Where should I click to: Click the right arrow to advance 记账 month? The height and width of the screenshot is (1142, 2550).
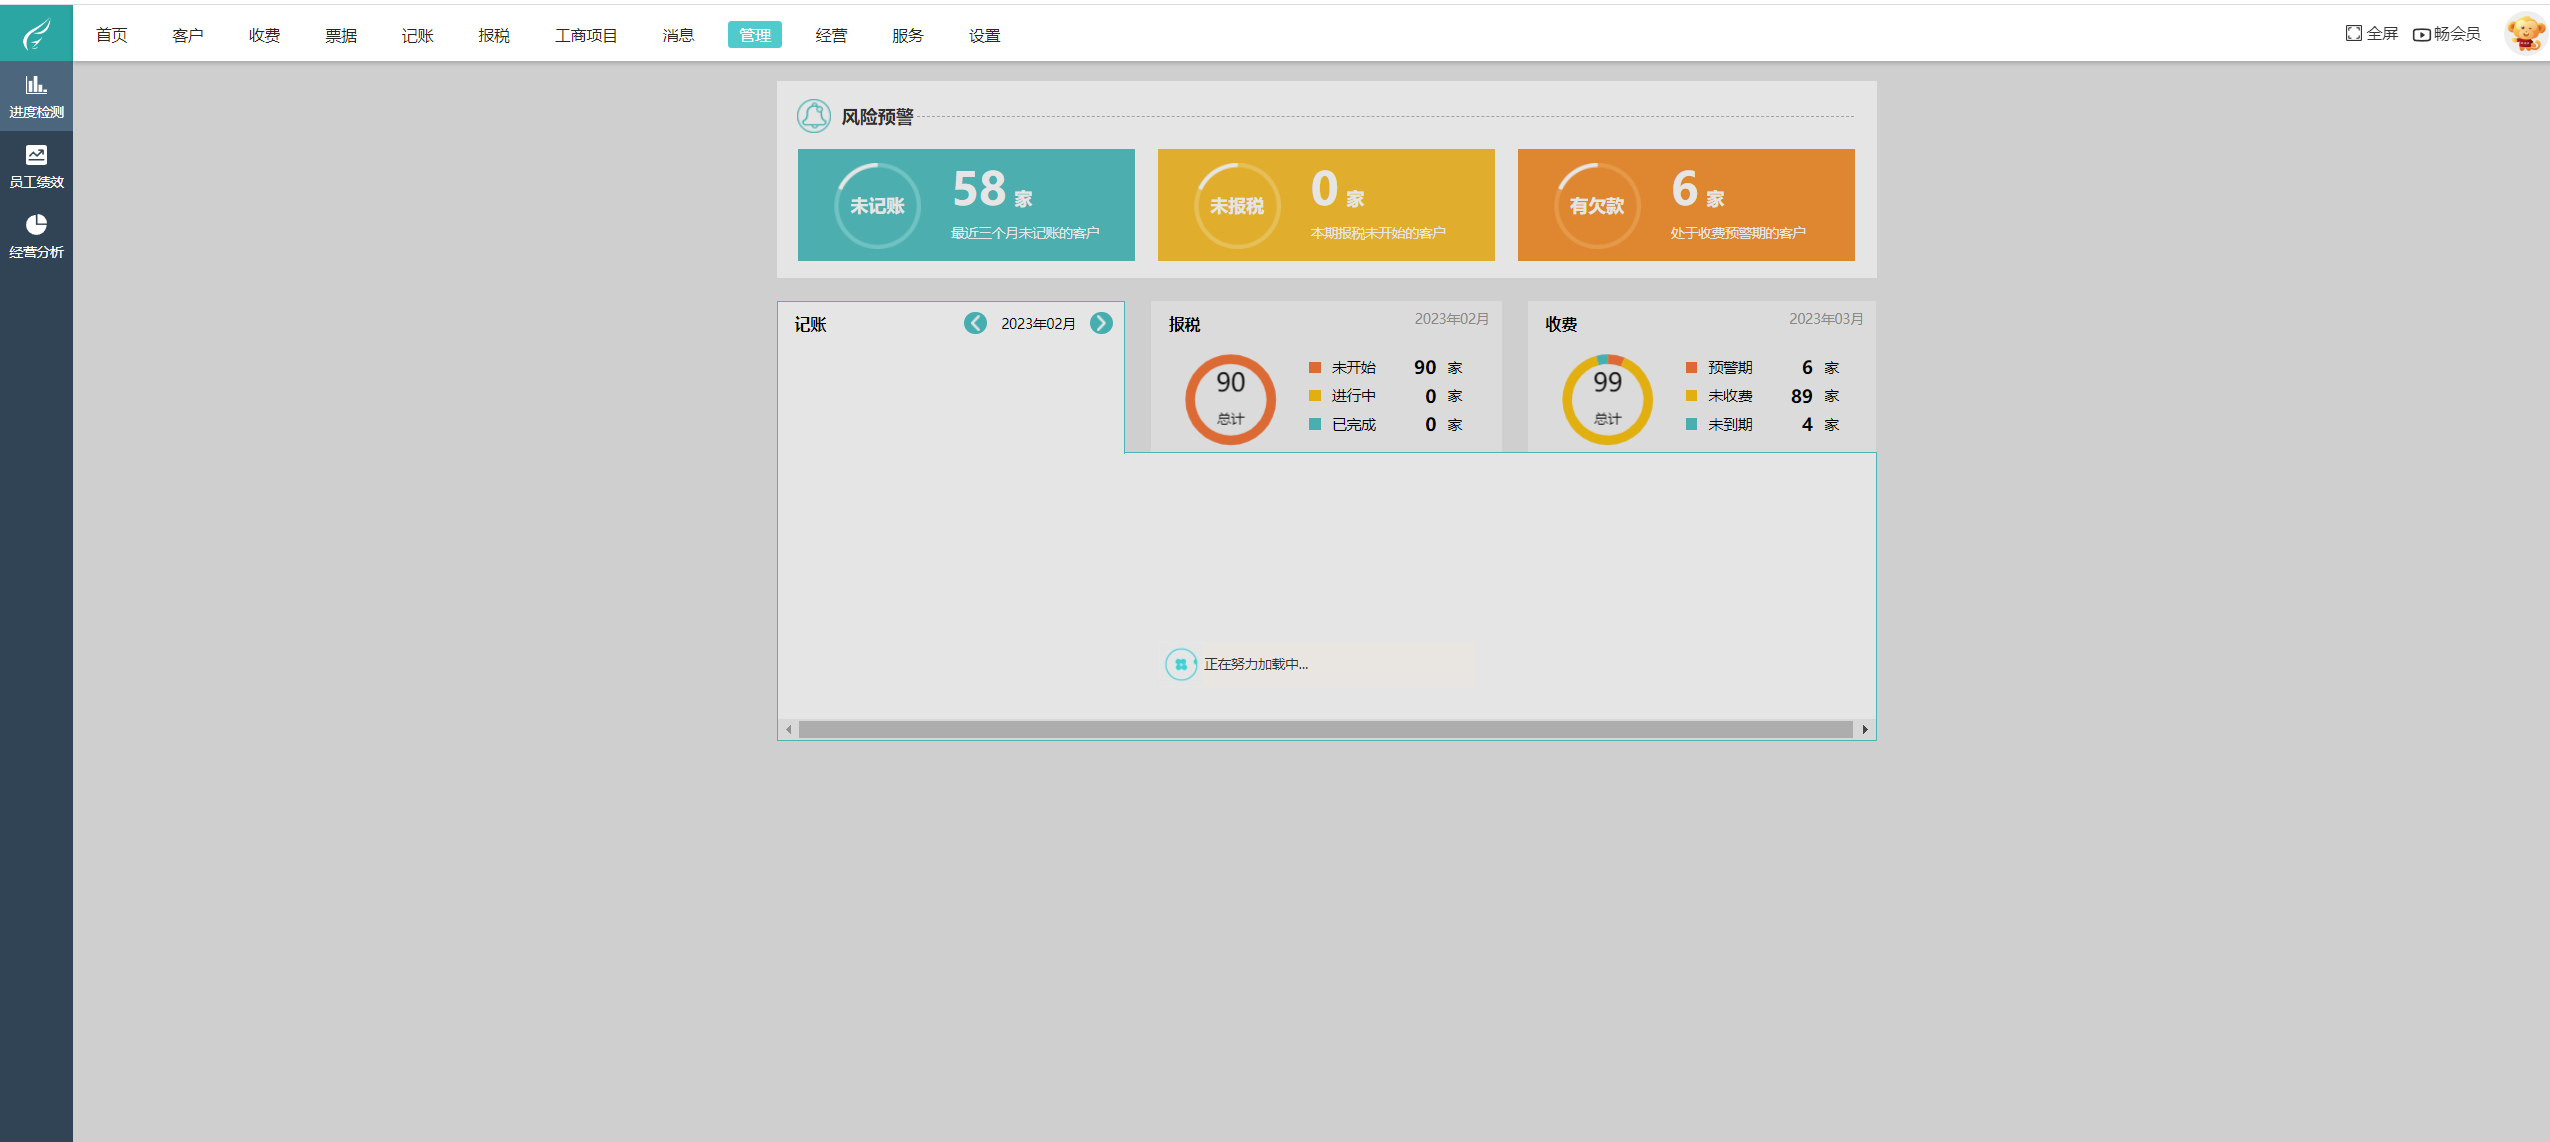tap(1104, 322)
